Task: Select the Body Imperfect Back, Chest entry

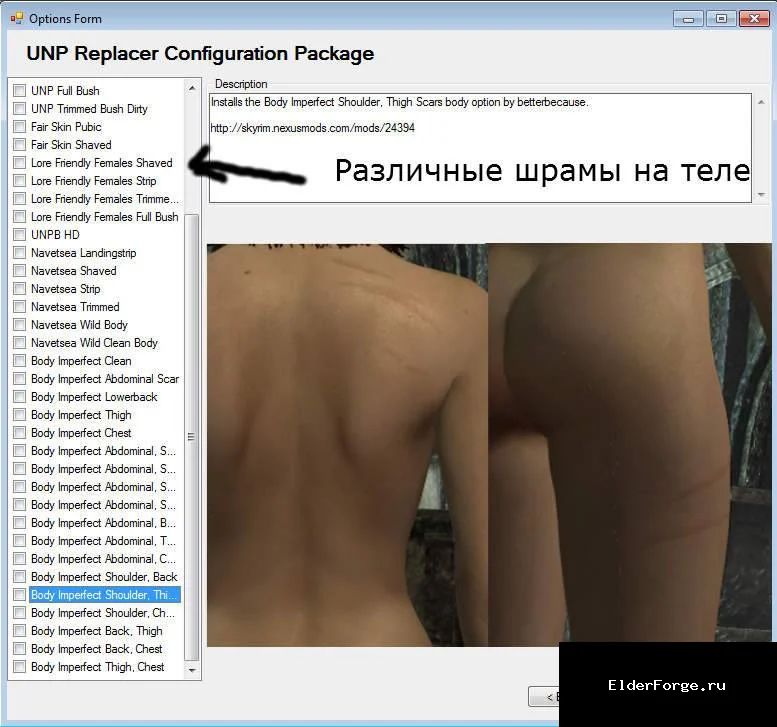Action: tap(96, 649)
